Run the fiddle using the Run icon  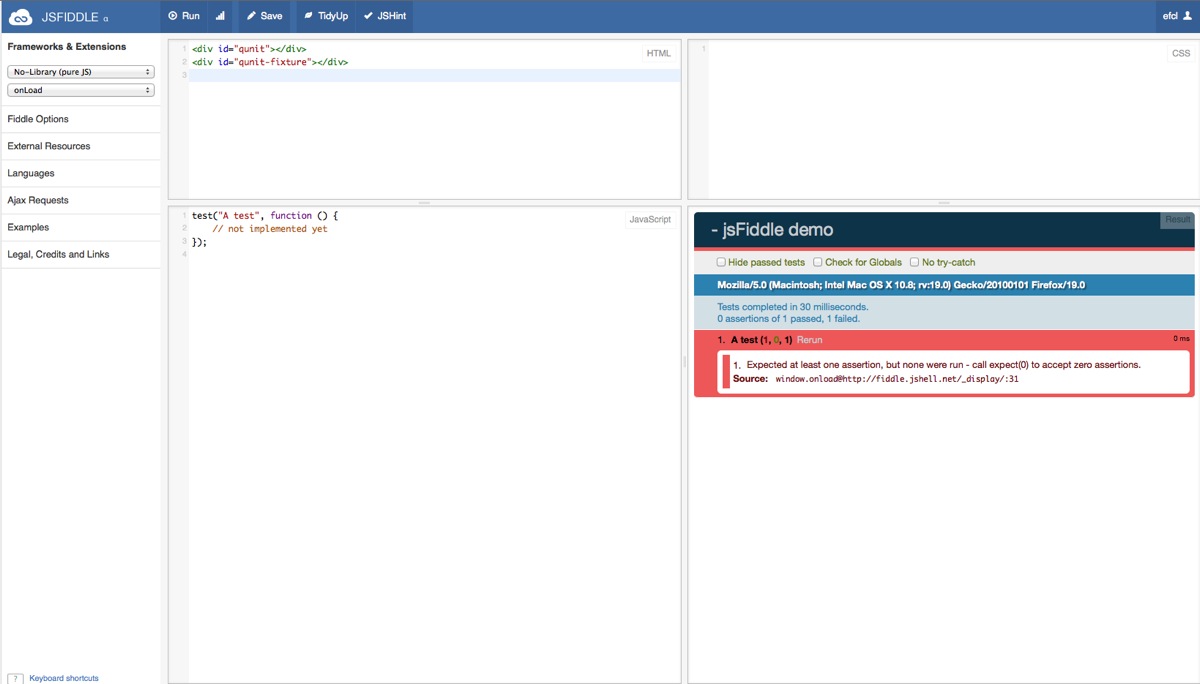point(184,16)
